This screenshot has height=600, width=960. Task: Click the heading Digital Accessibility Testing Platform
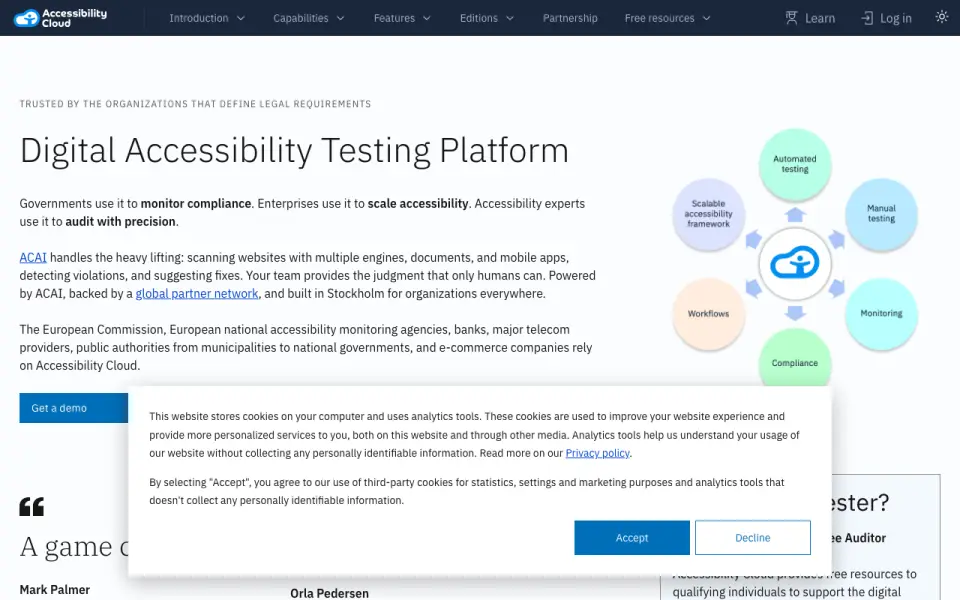pos(294,151)
